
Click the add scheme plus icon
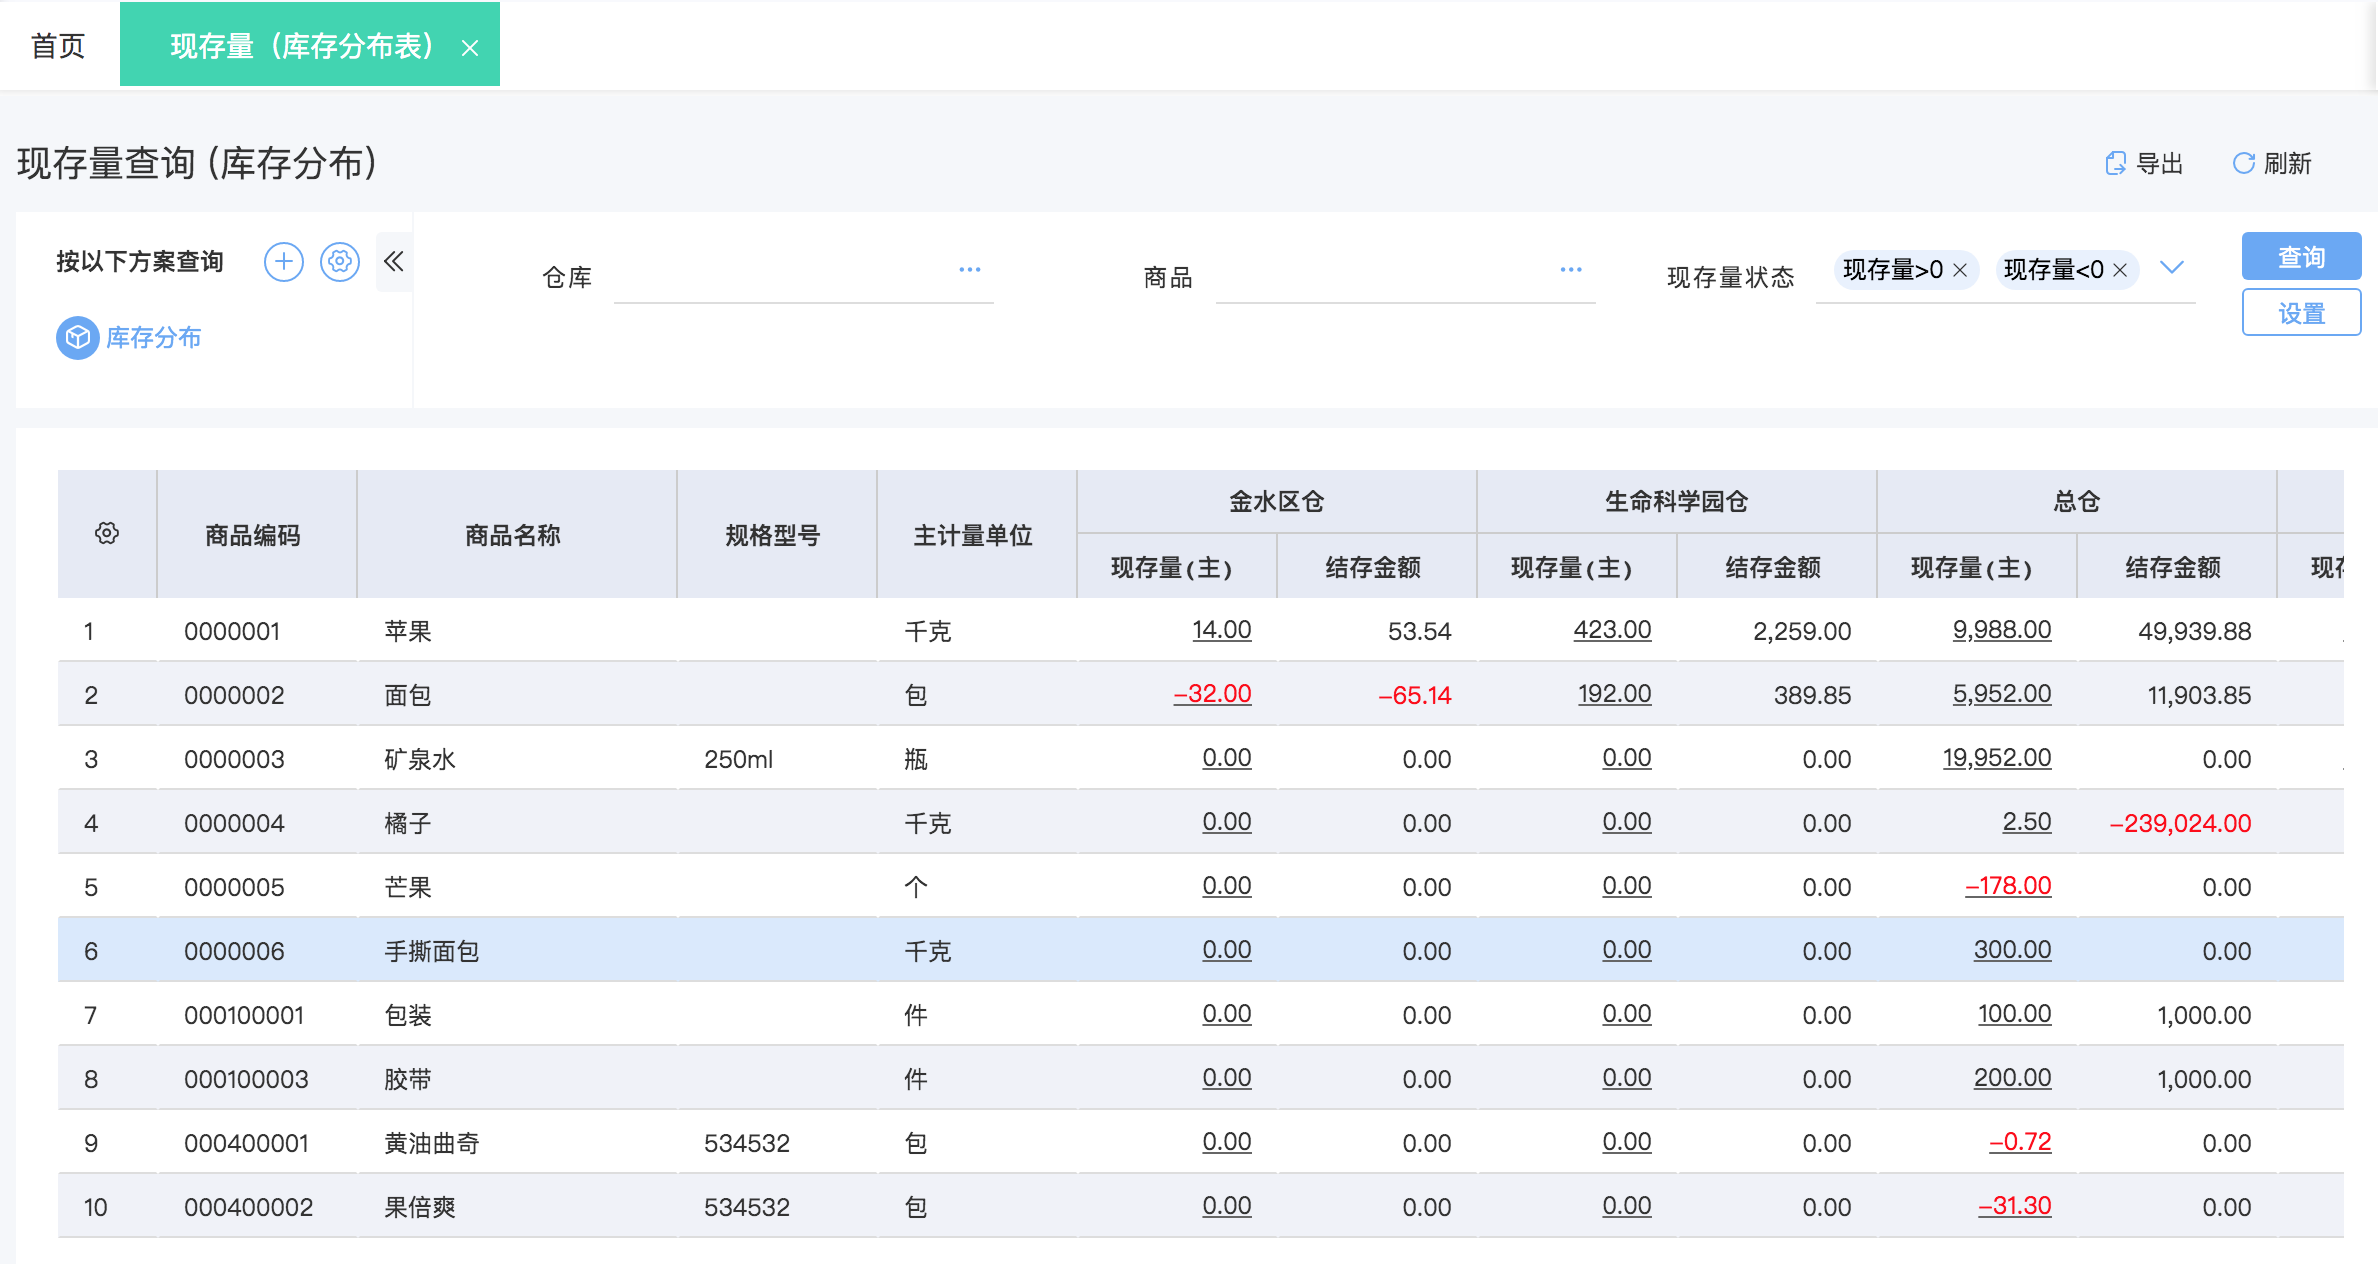click(283, 263)
